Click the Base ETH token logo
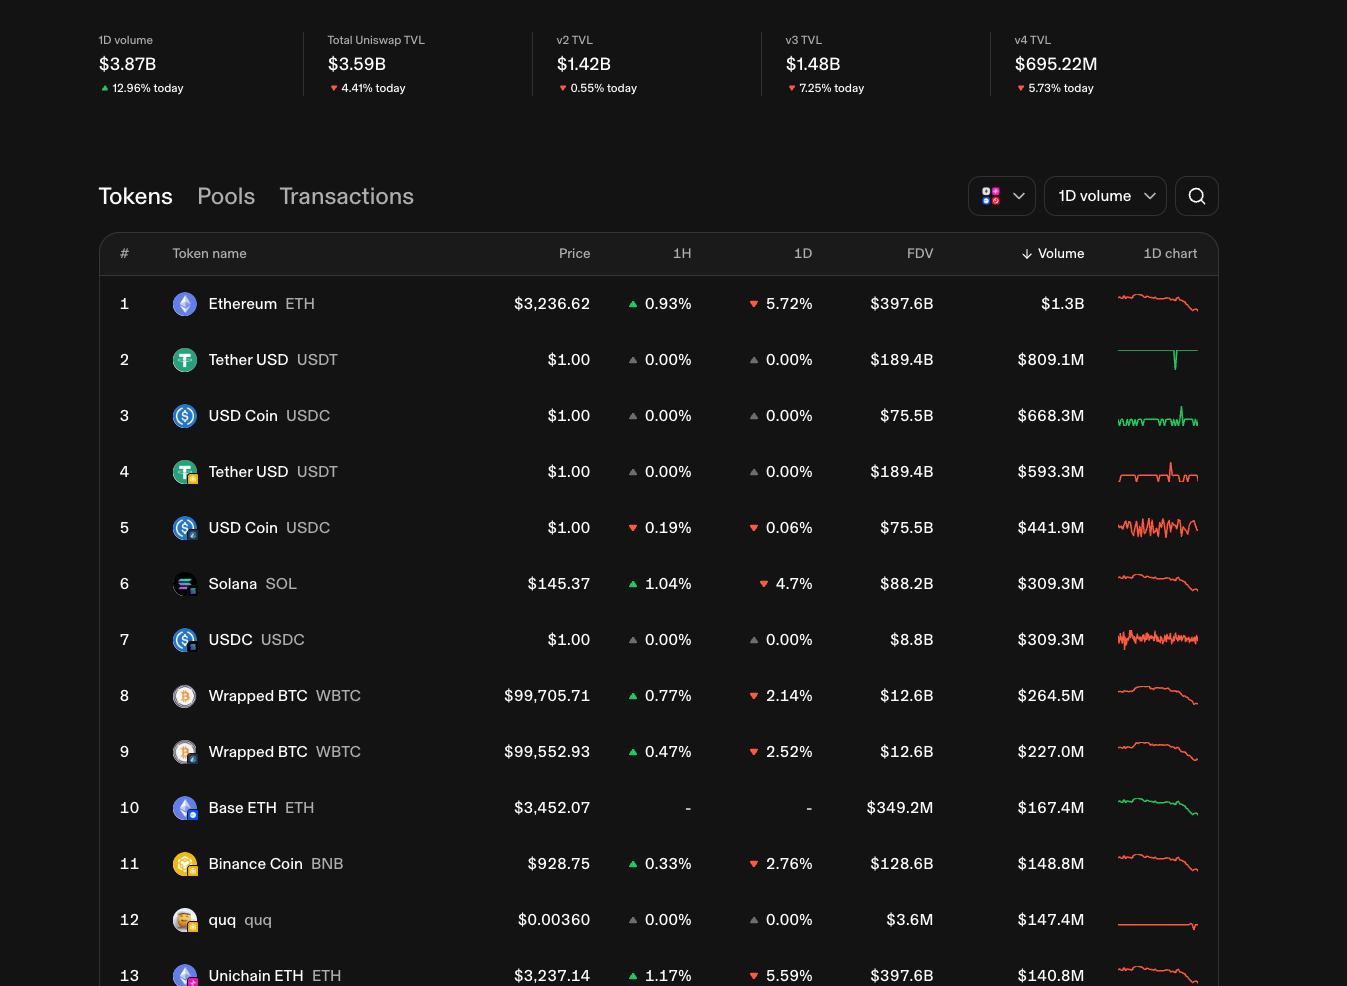 [x=185, y=808]
